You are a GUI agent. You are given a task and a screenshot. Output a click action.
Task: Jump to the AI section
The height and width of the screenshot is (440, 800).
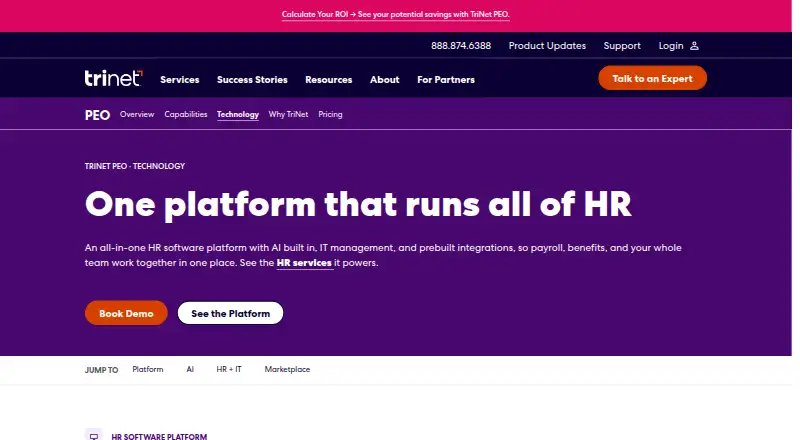(x=190, y=369)
